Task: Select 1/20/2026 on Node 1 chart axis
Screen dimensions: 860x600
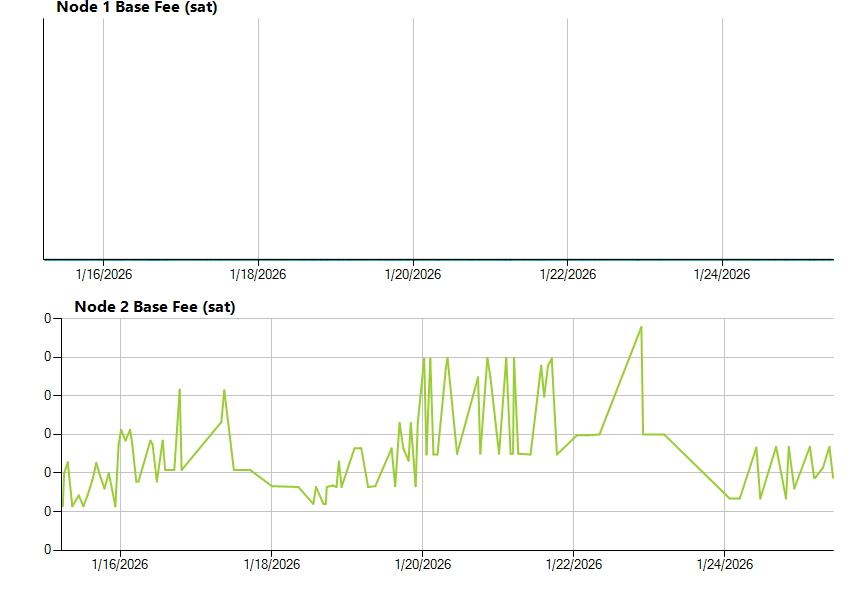Action: point(413,274)
